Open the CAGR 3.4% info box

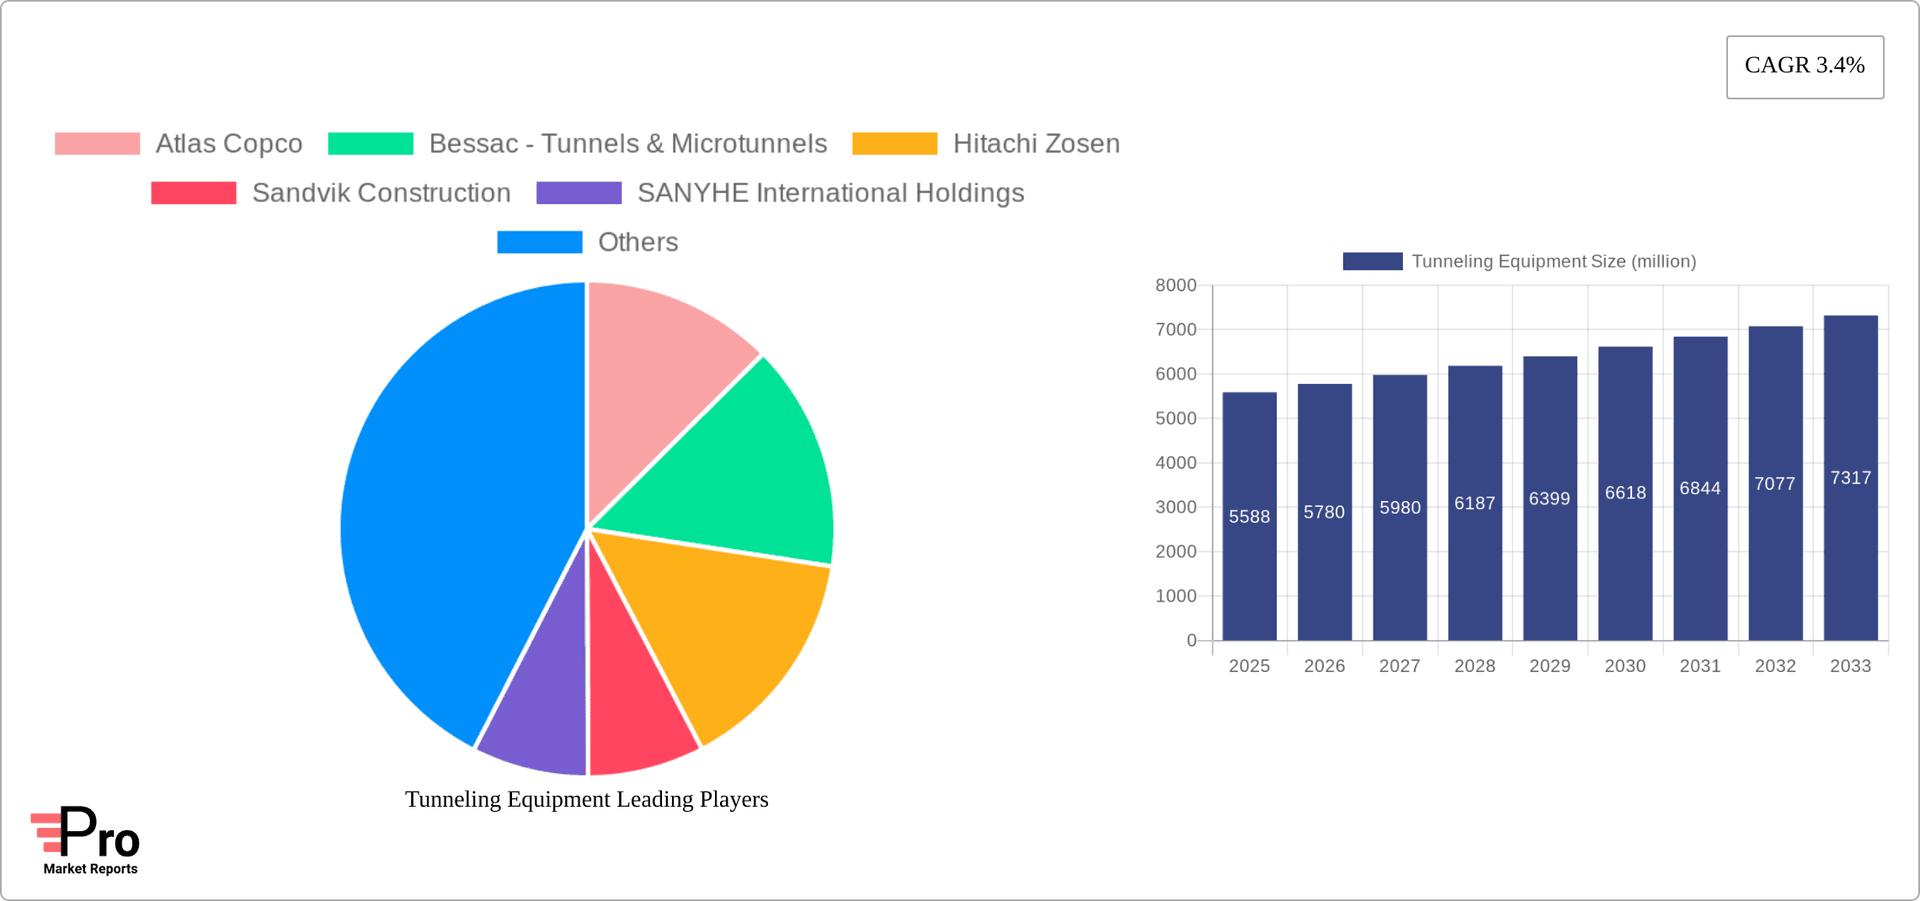1804,66
